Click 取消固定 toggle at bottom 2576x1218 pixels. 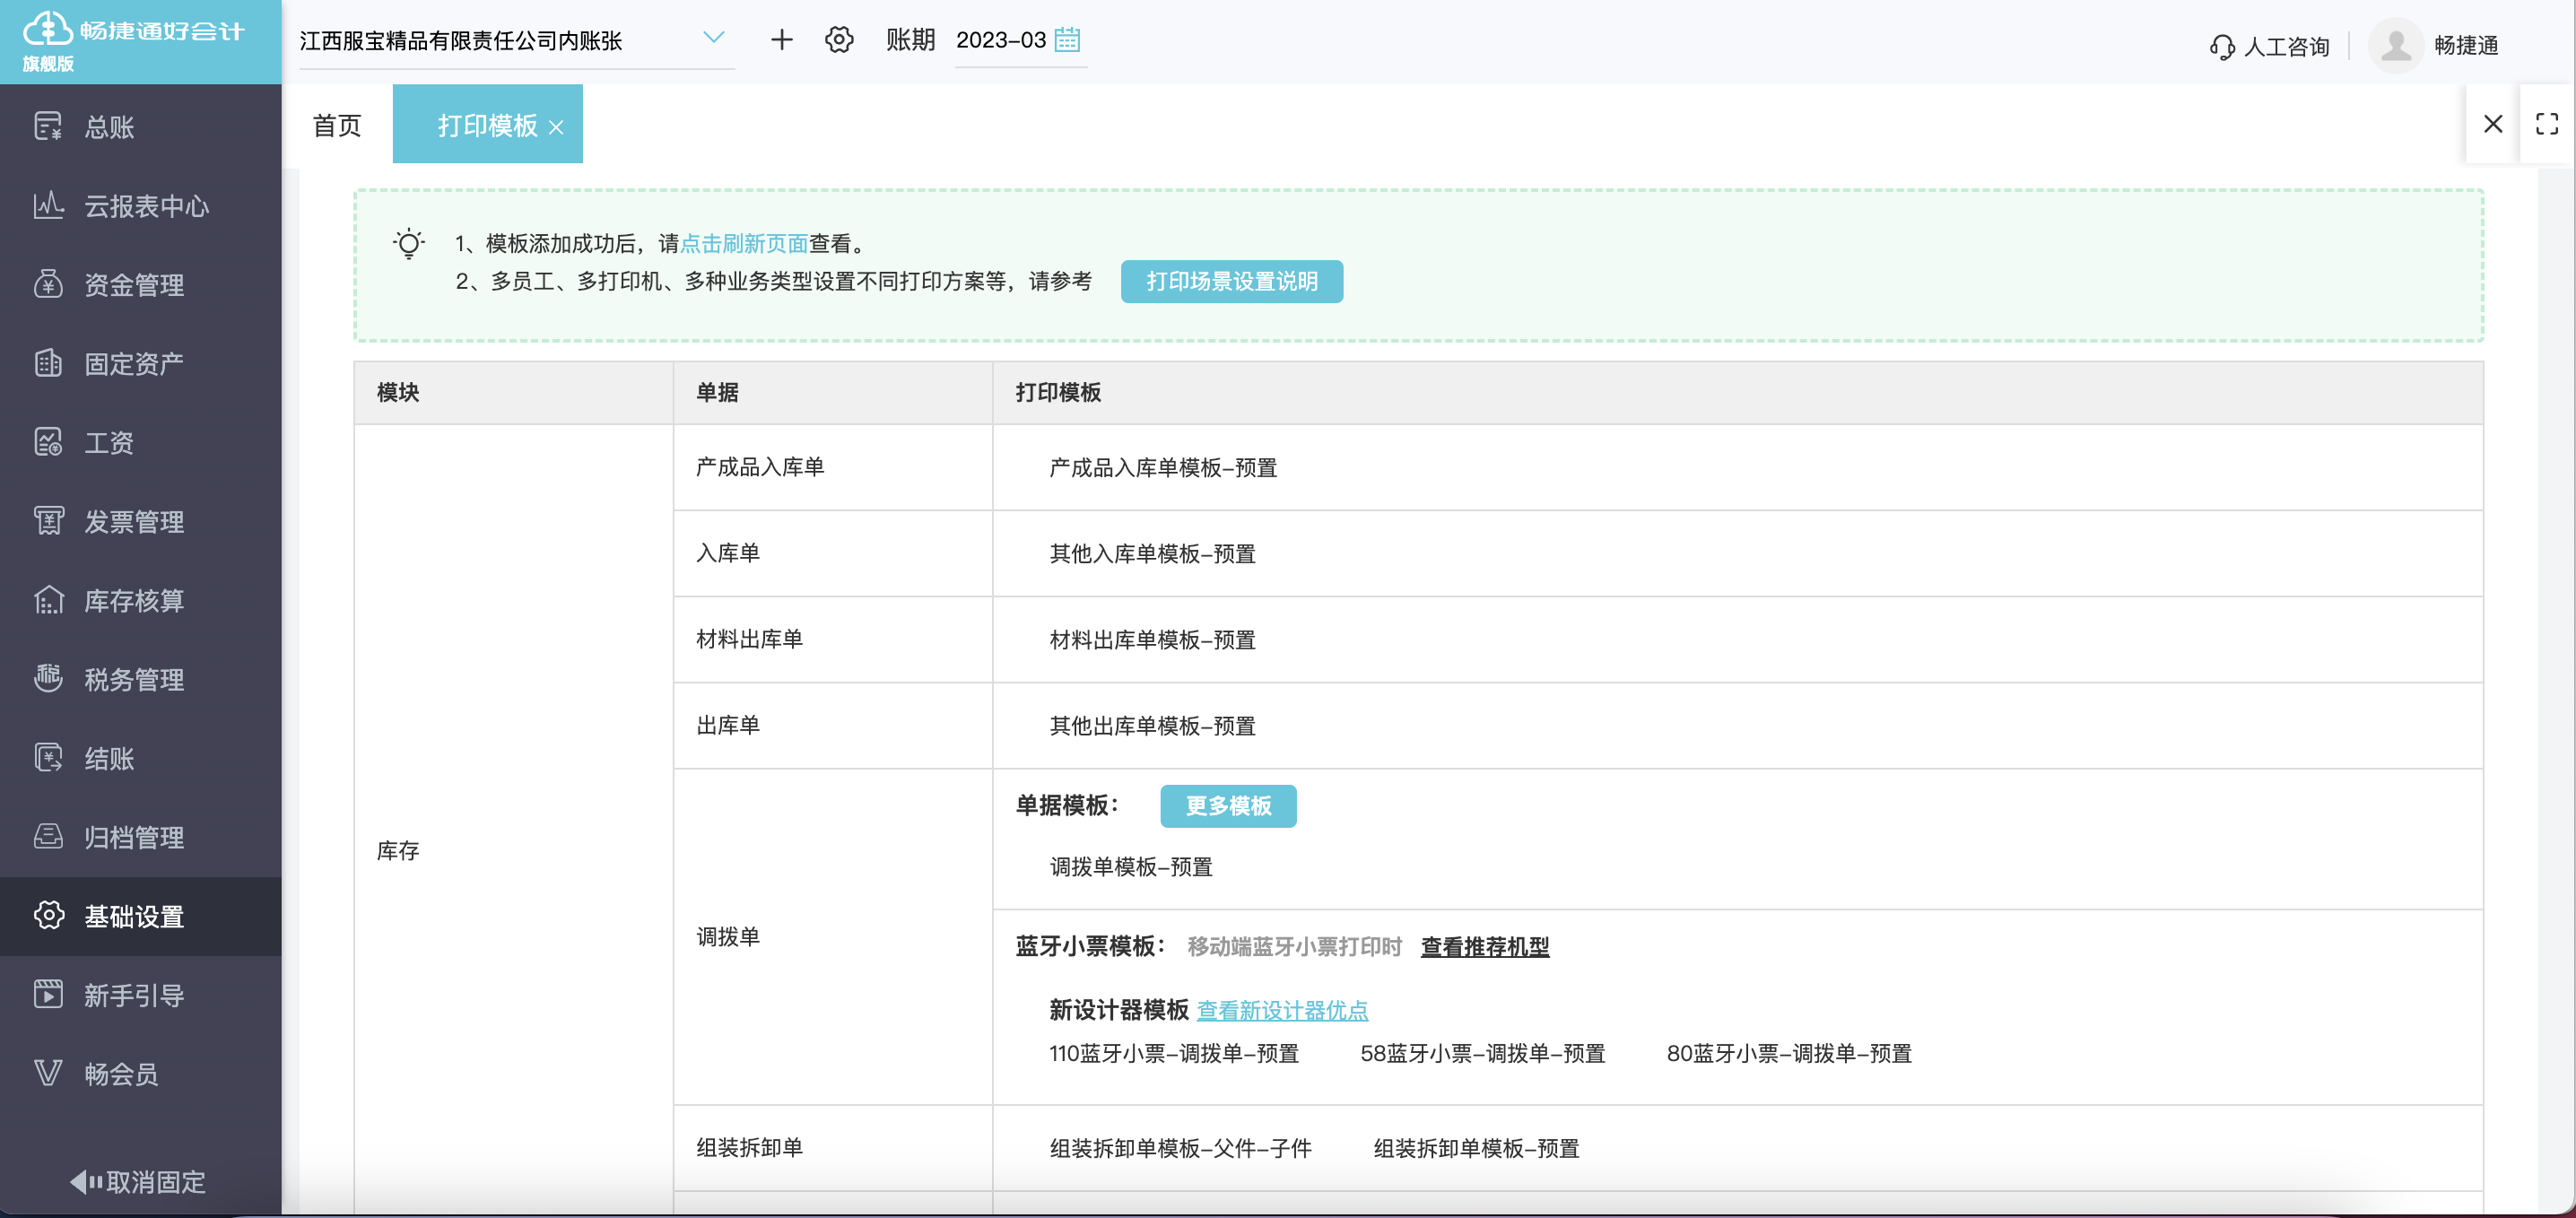click(x=140, y=1182)
